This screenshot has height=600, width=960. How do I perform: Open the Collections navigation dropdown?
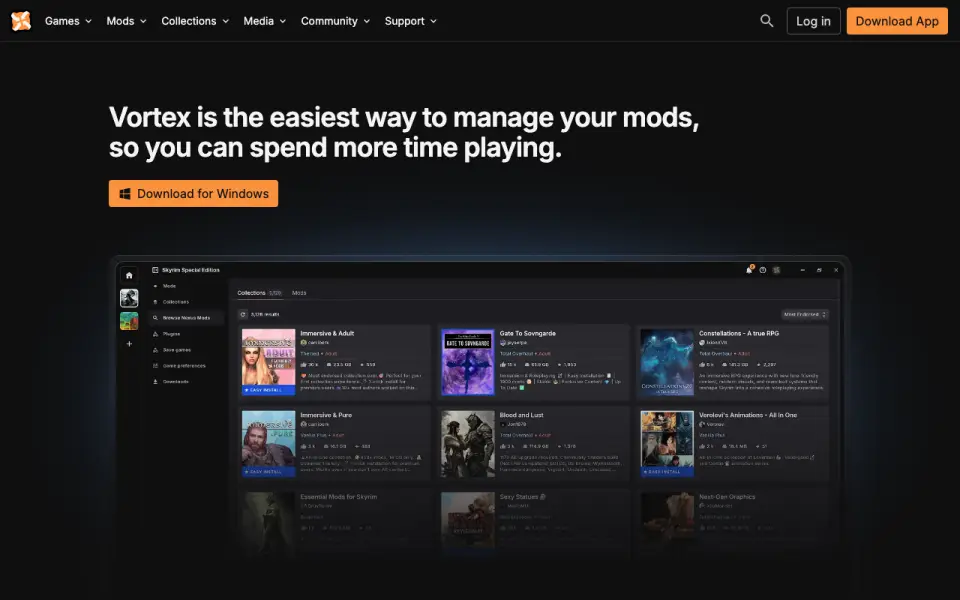tap(195, 21)
